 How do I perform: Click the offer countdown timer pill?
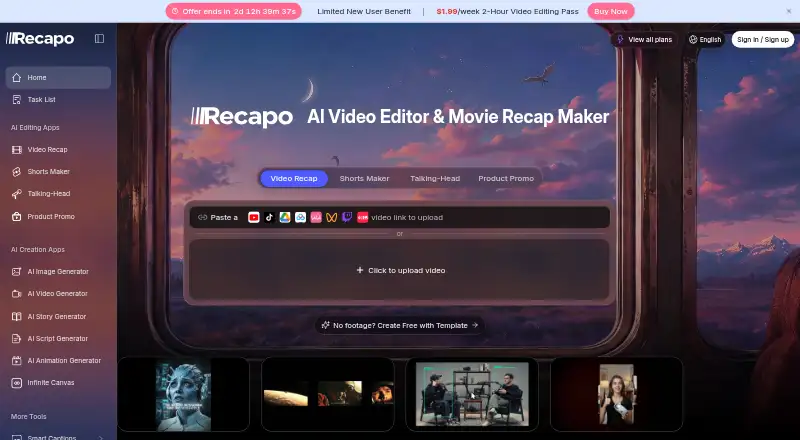pyautogui.click(x=234, y=11)
